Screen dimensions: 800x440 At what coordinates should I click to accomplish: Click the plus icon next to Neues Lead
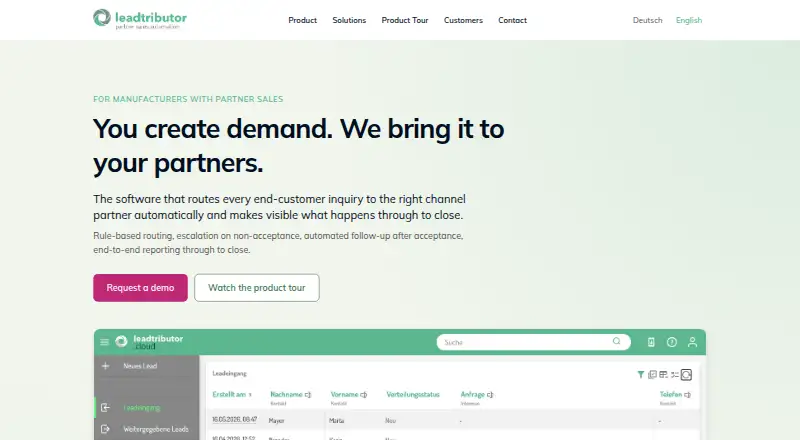click(x=106, y=366)
